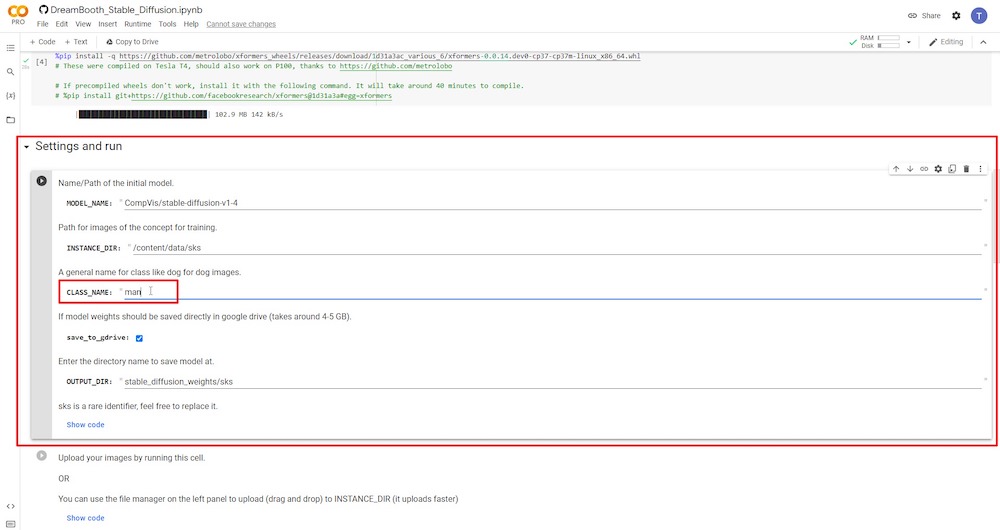Click the cell [4] execution count

(x=41, y=62)
